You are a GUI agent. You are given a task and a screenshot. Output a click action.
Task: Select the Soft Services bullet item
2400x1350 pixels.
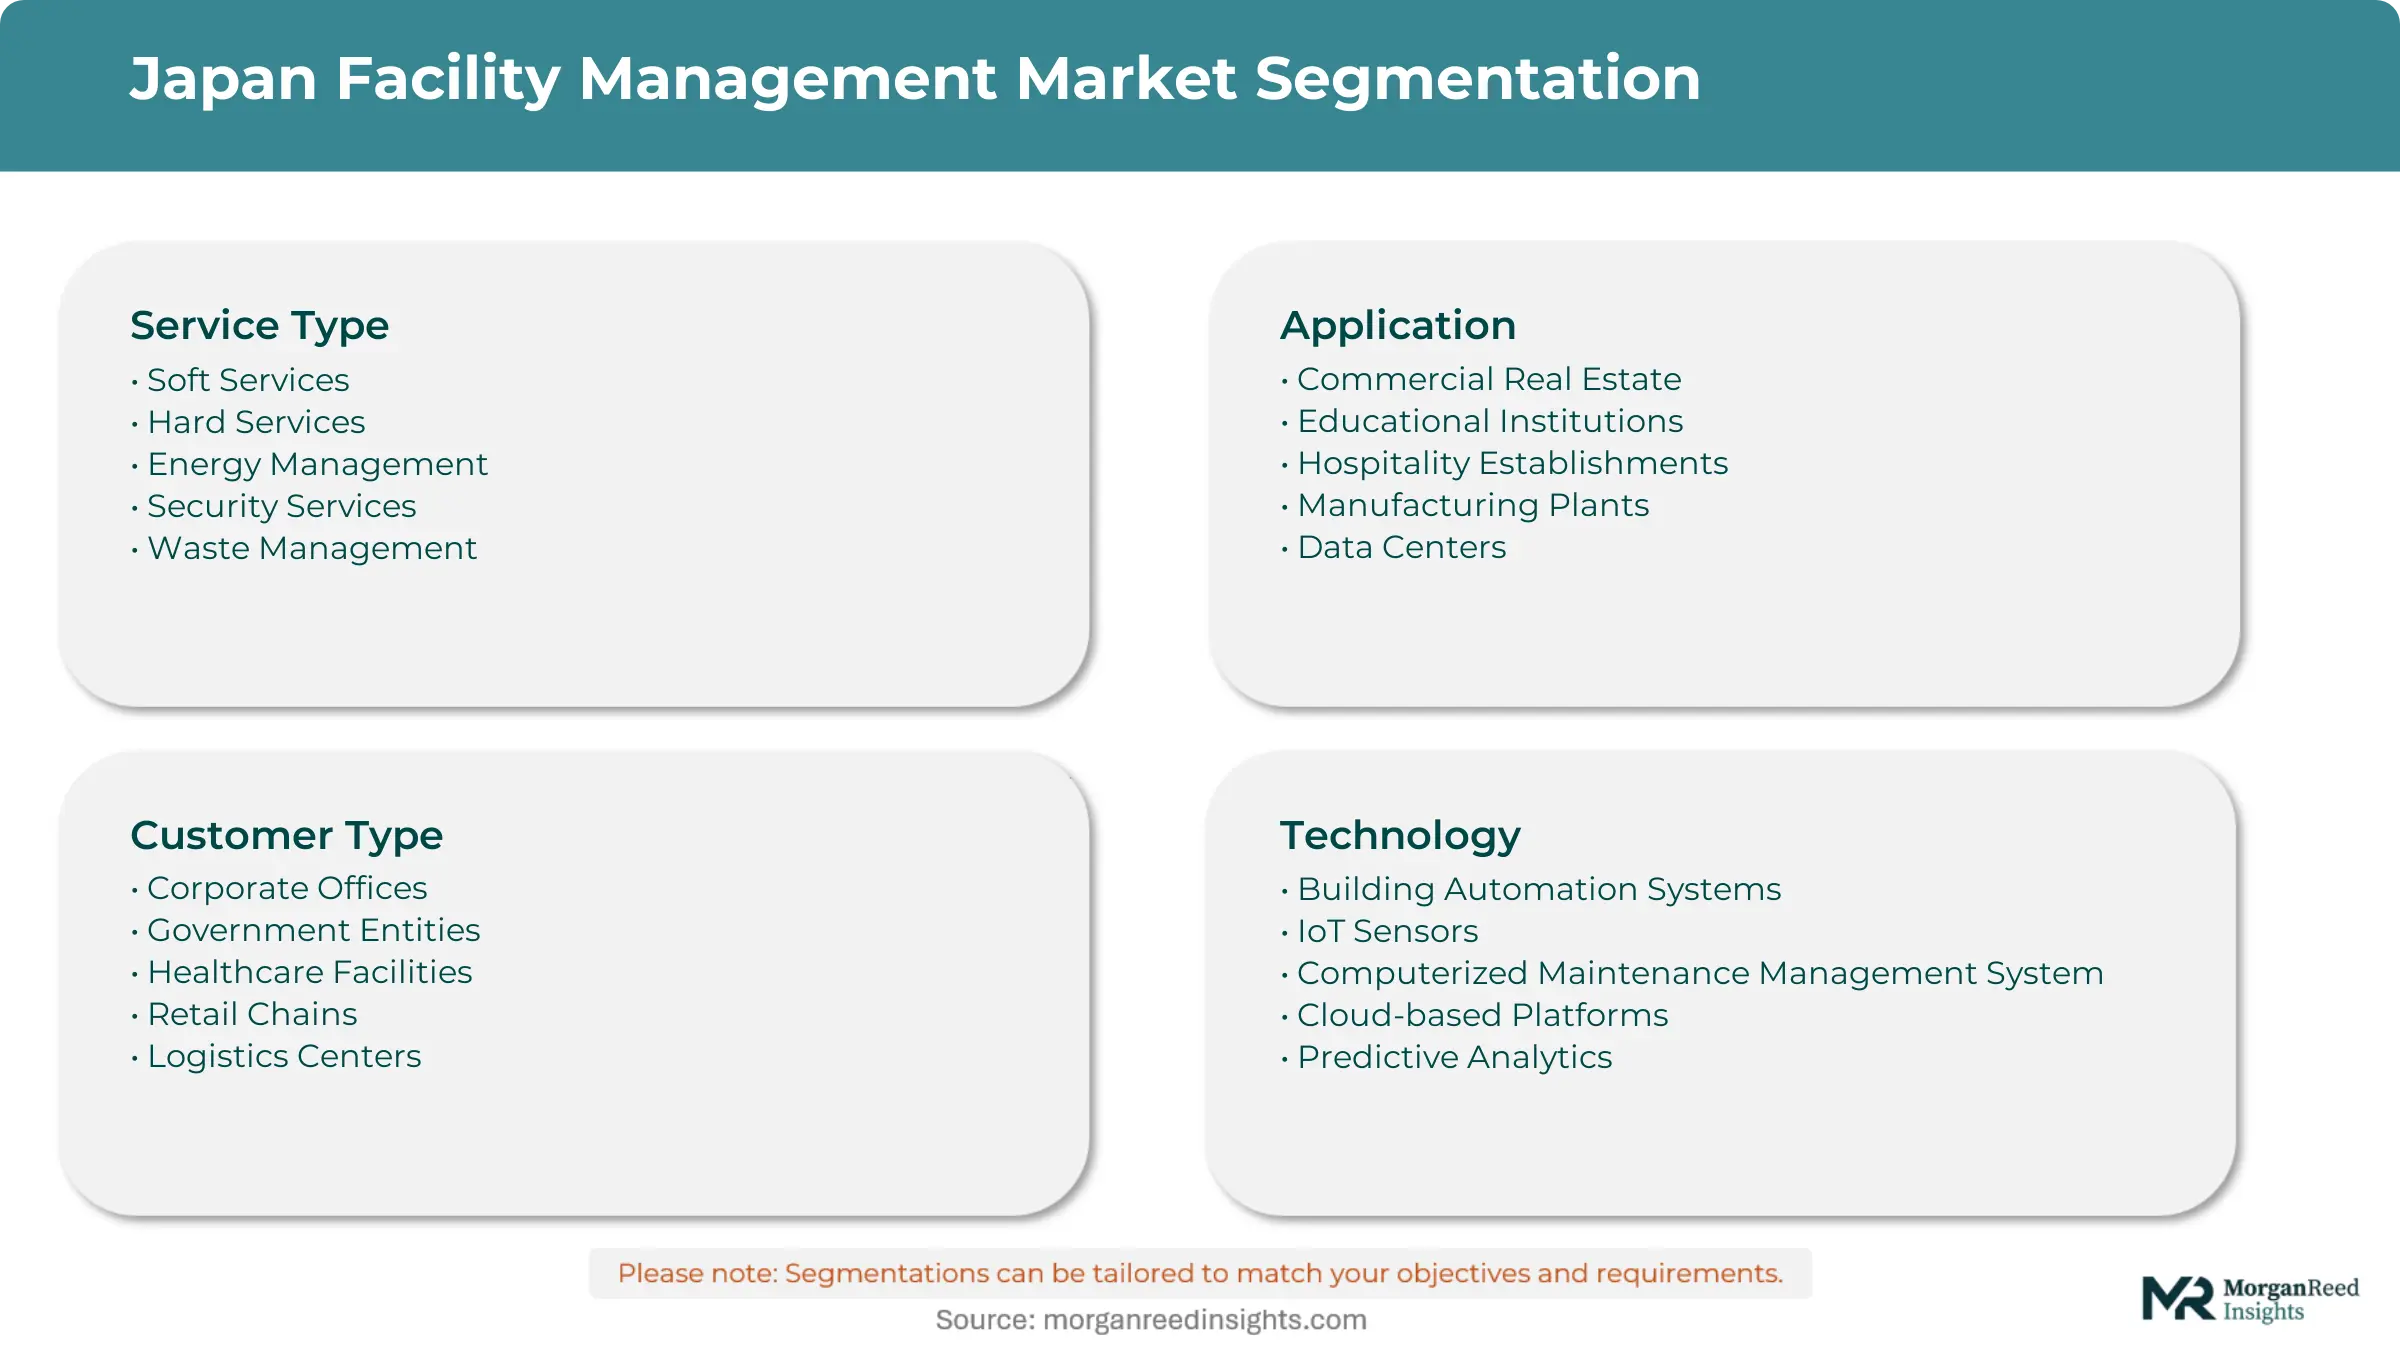pyautogui.click(x=248, y=380)
